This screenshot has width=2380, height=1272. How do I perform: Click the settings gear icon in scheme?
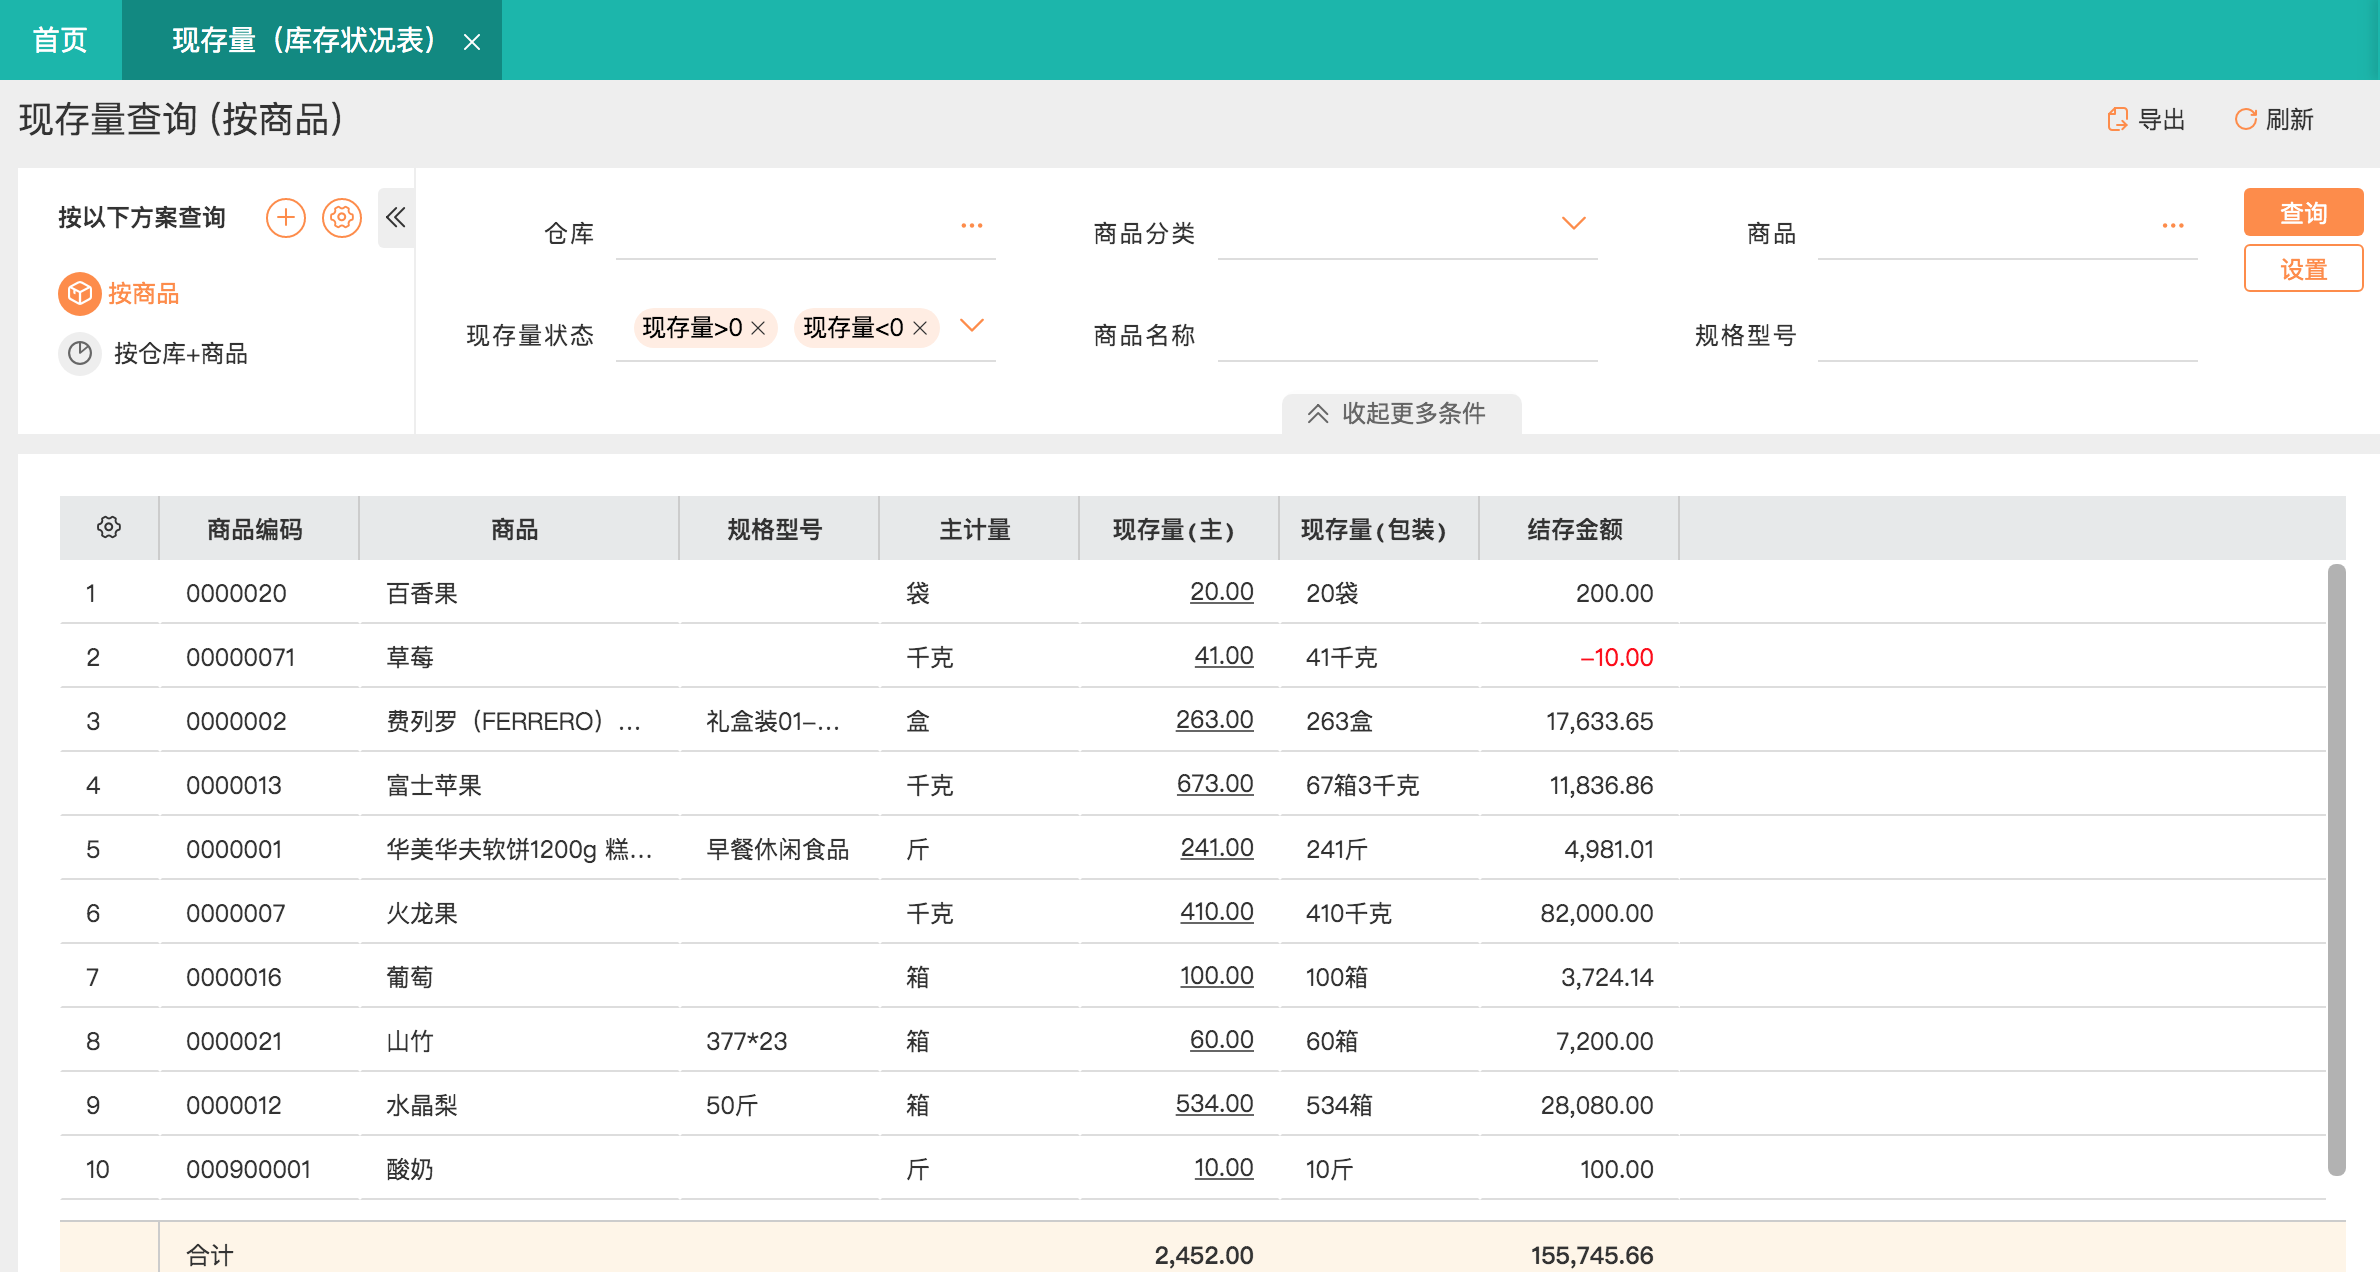(x=342, y=219)
